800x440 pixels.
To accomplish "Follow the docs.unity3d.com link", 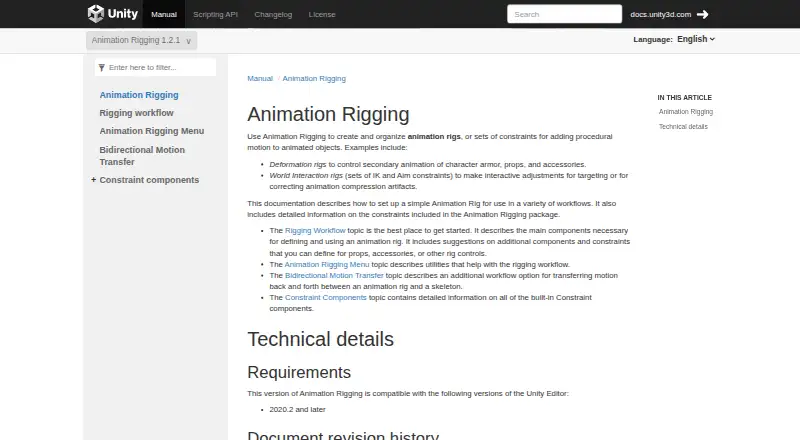I will tap(660, 14).
